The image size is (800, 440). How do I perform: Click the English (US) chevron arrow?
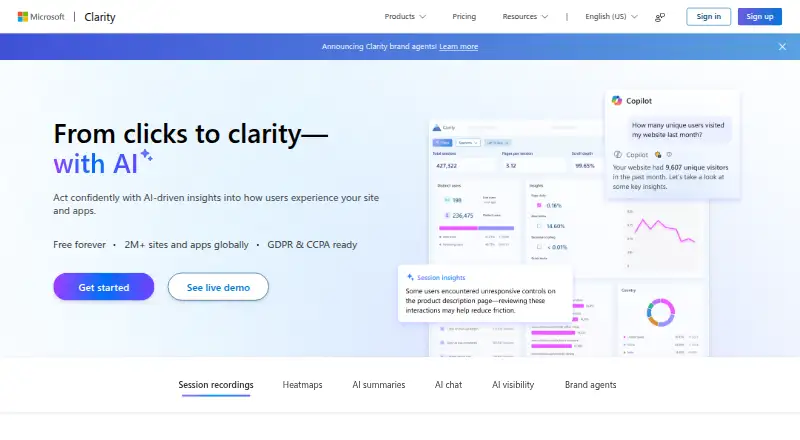pyautogui.click(x=634, y=17)
